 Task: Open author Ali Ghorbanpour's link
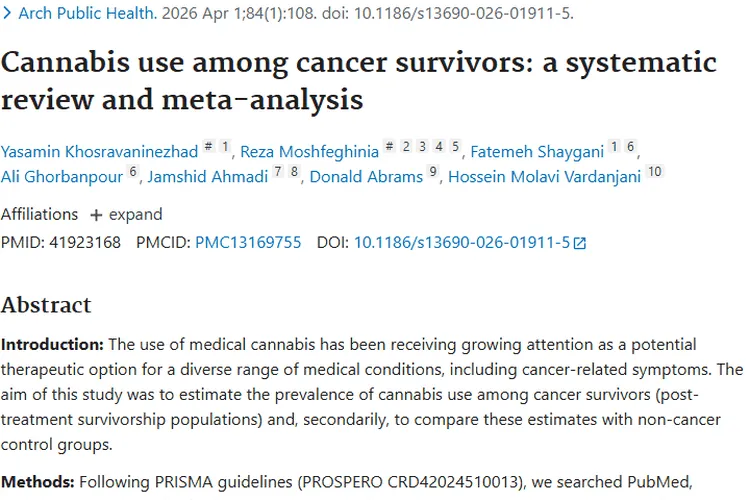(62, 177)
